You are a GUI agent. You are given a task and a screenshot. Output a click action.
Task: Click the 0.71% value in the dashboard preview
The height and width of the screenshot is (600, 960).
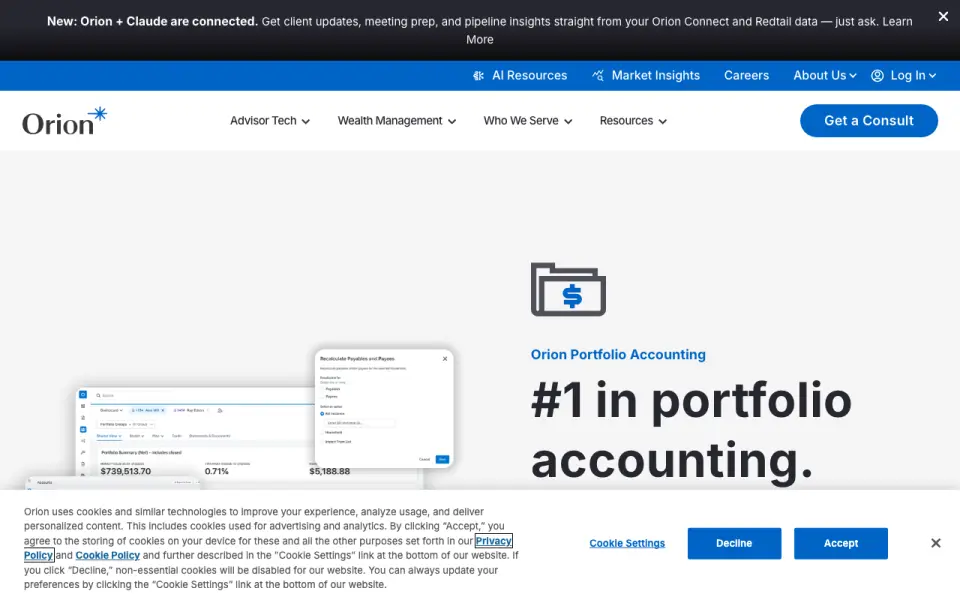click(x=217, y=471)
